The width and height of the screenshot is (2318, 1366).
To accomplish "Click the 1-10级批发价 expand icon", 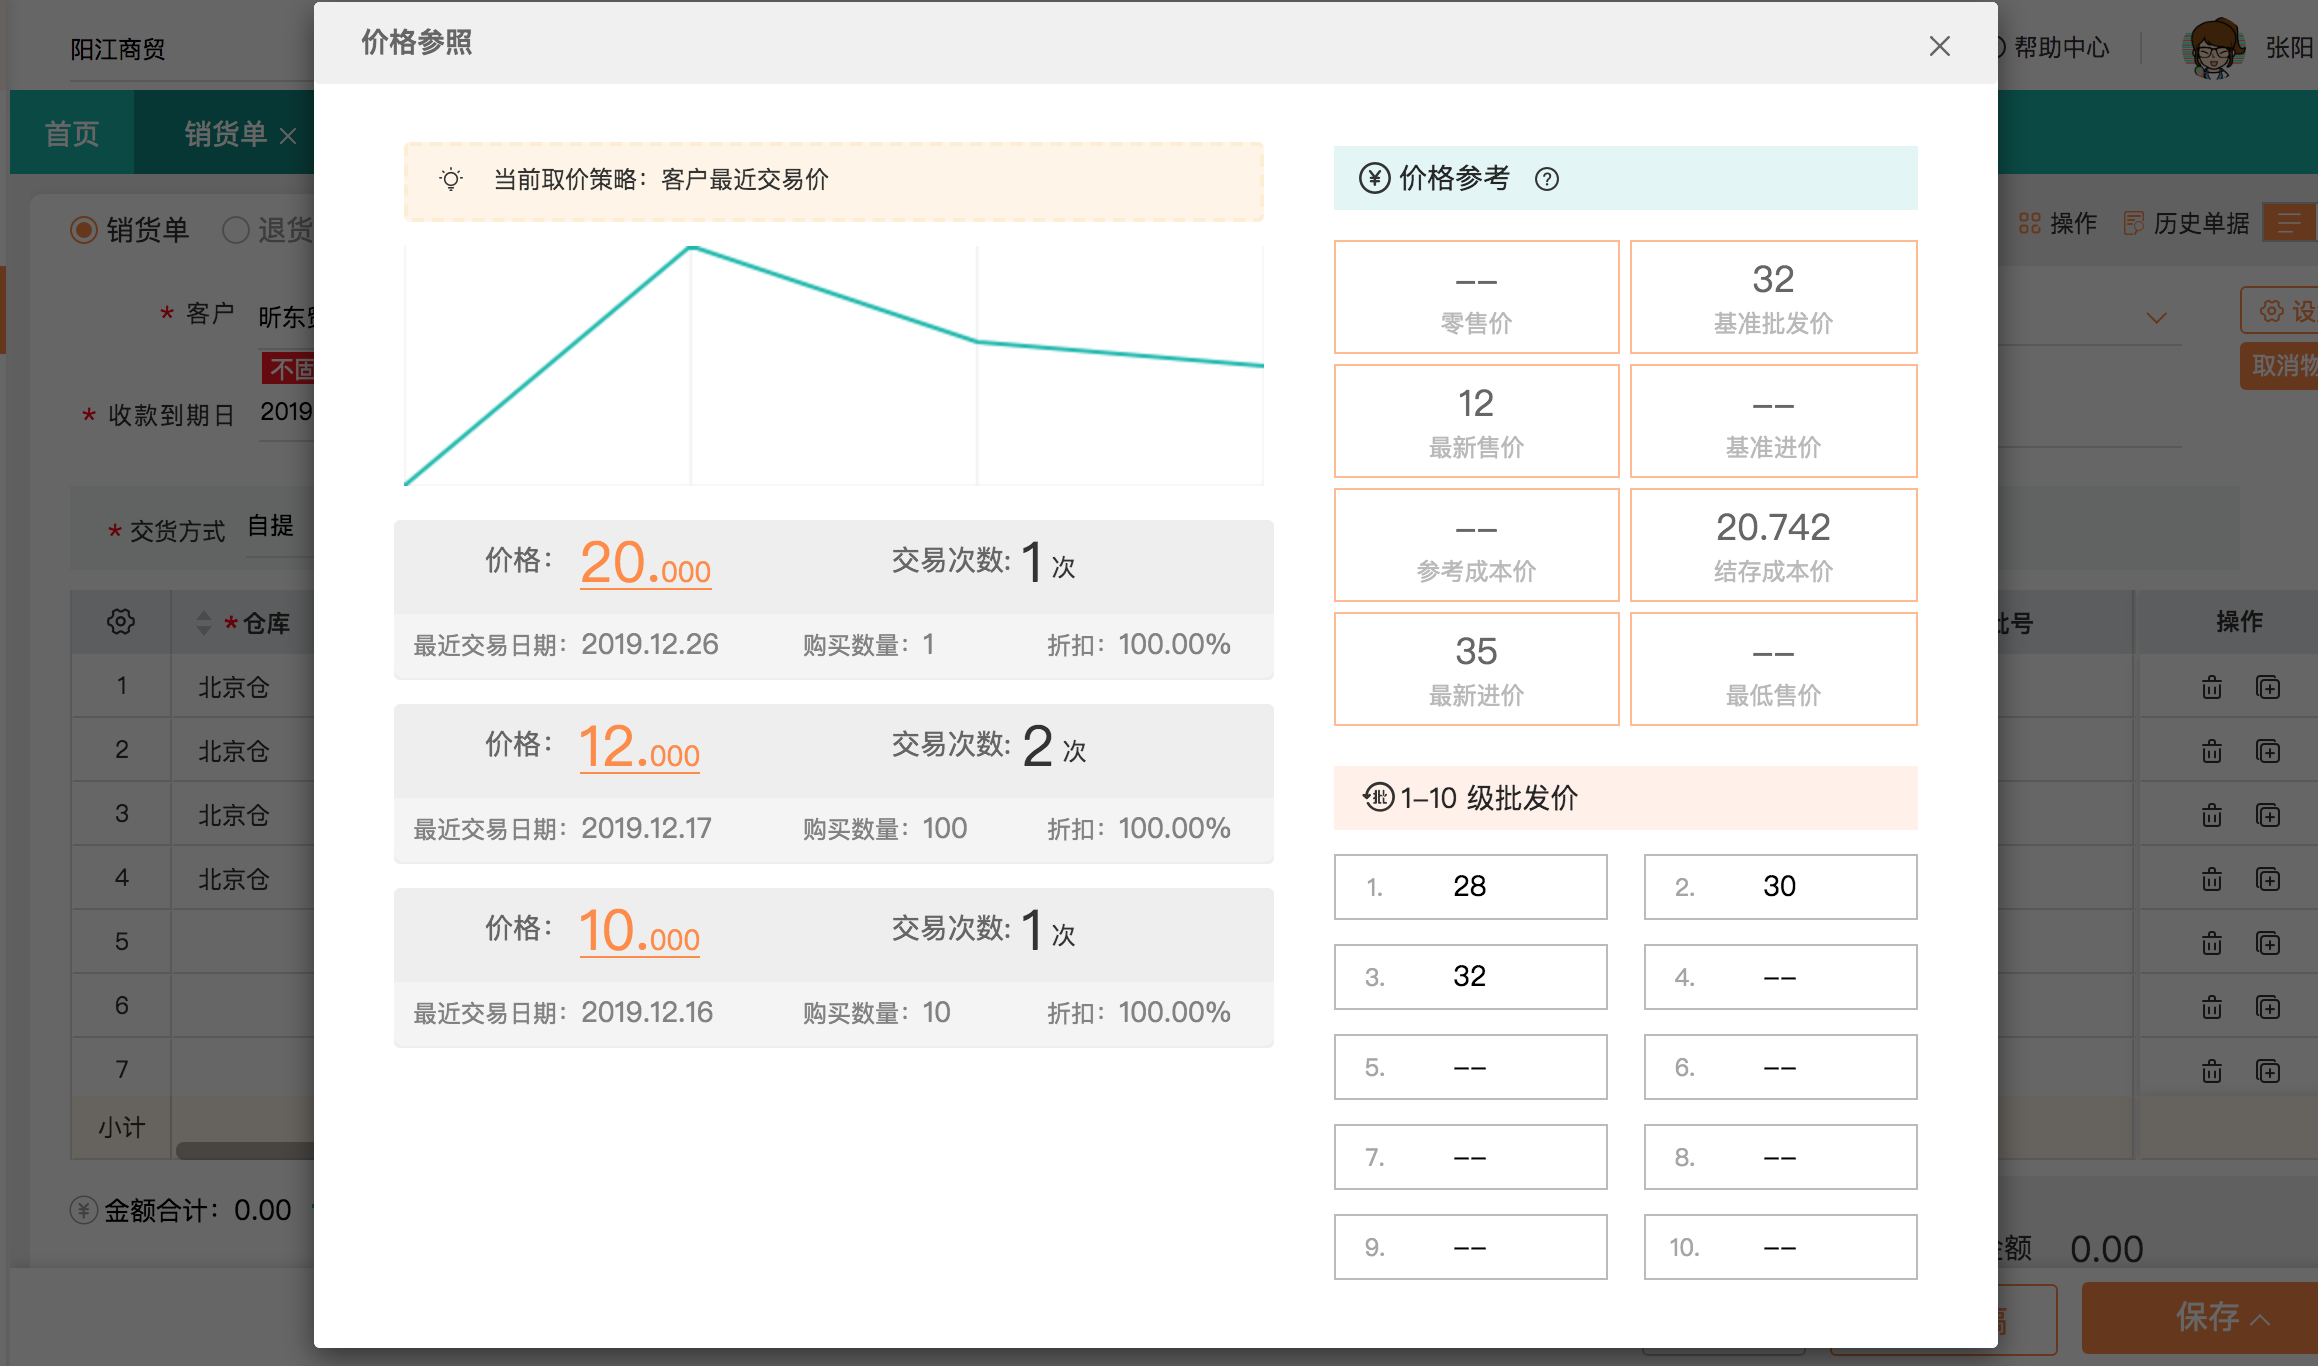I will tap(1372, 797).
